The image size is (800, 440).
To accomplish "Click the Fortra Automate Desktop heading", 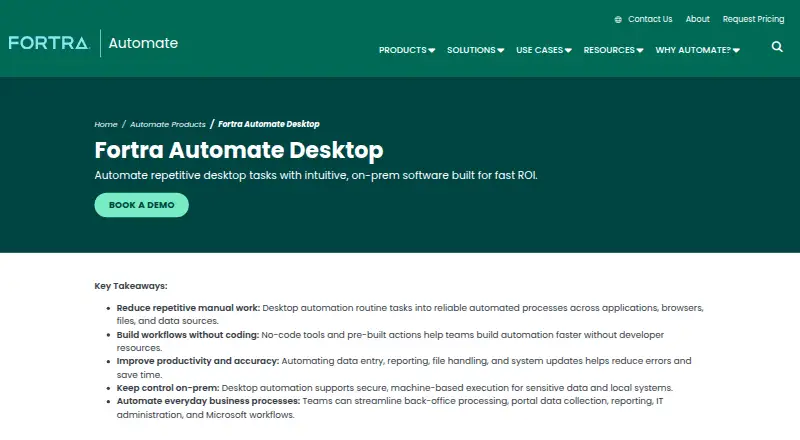I will (x=239, y=150).
